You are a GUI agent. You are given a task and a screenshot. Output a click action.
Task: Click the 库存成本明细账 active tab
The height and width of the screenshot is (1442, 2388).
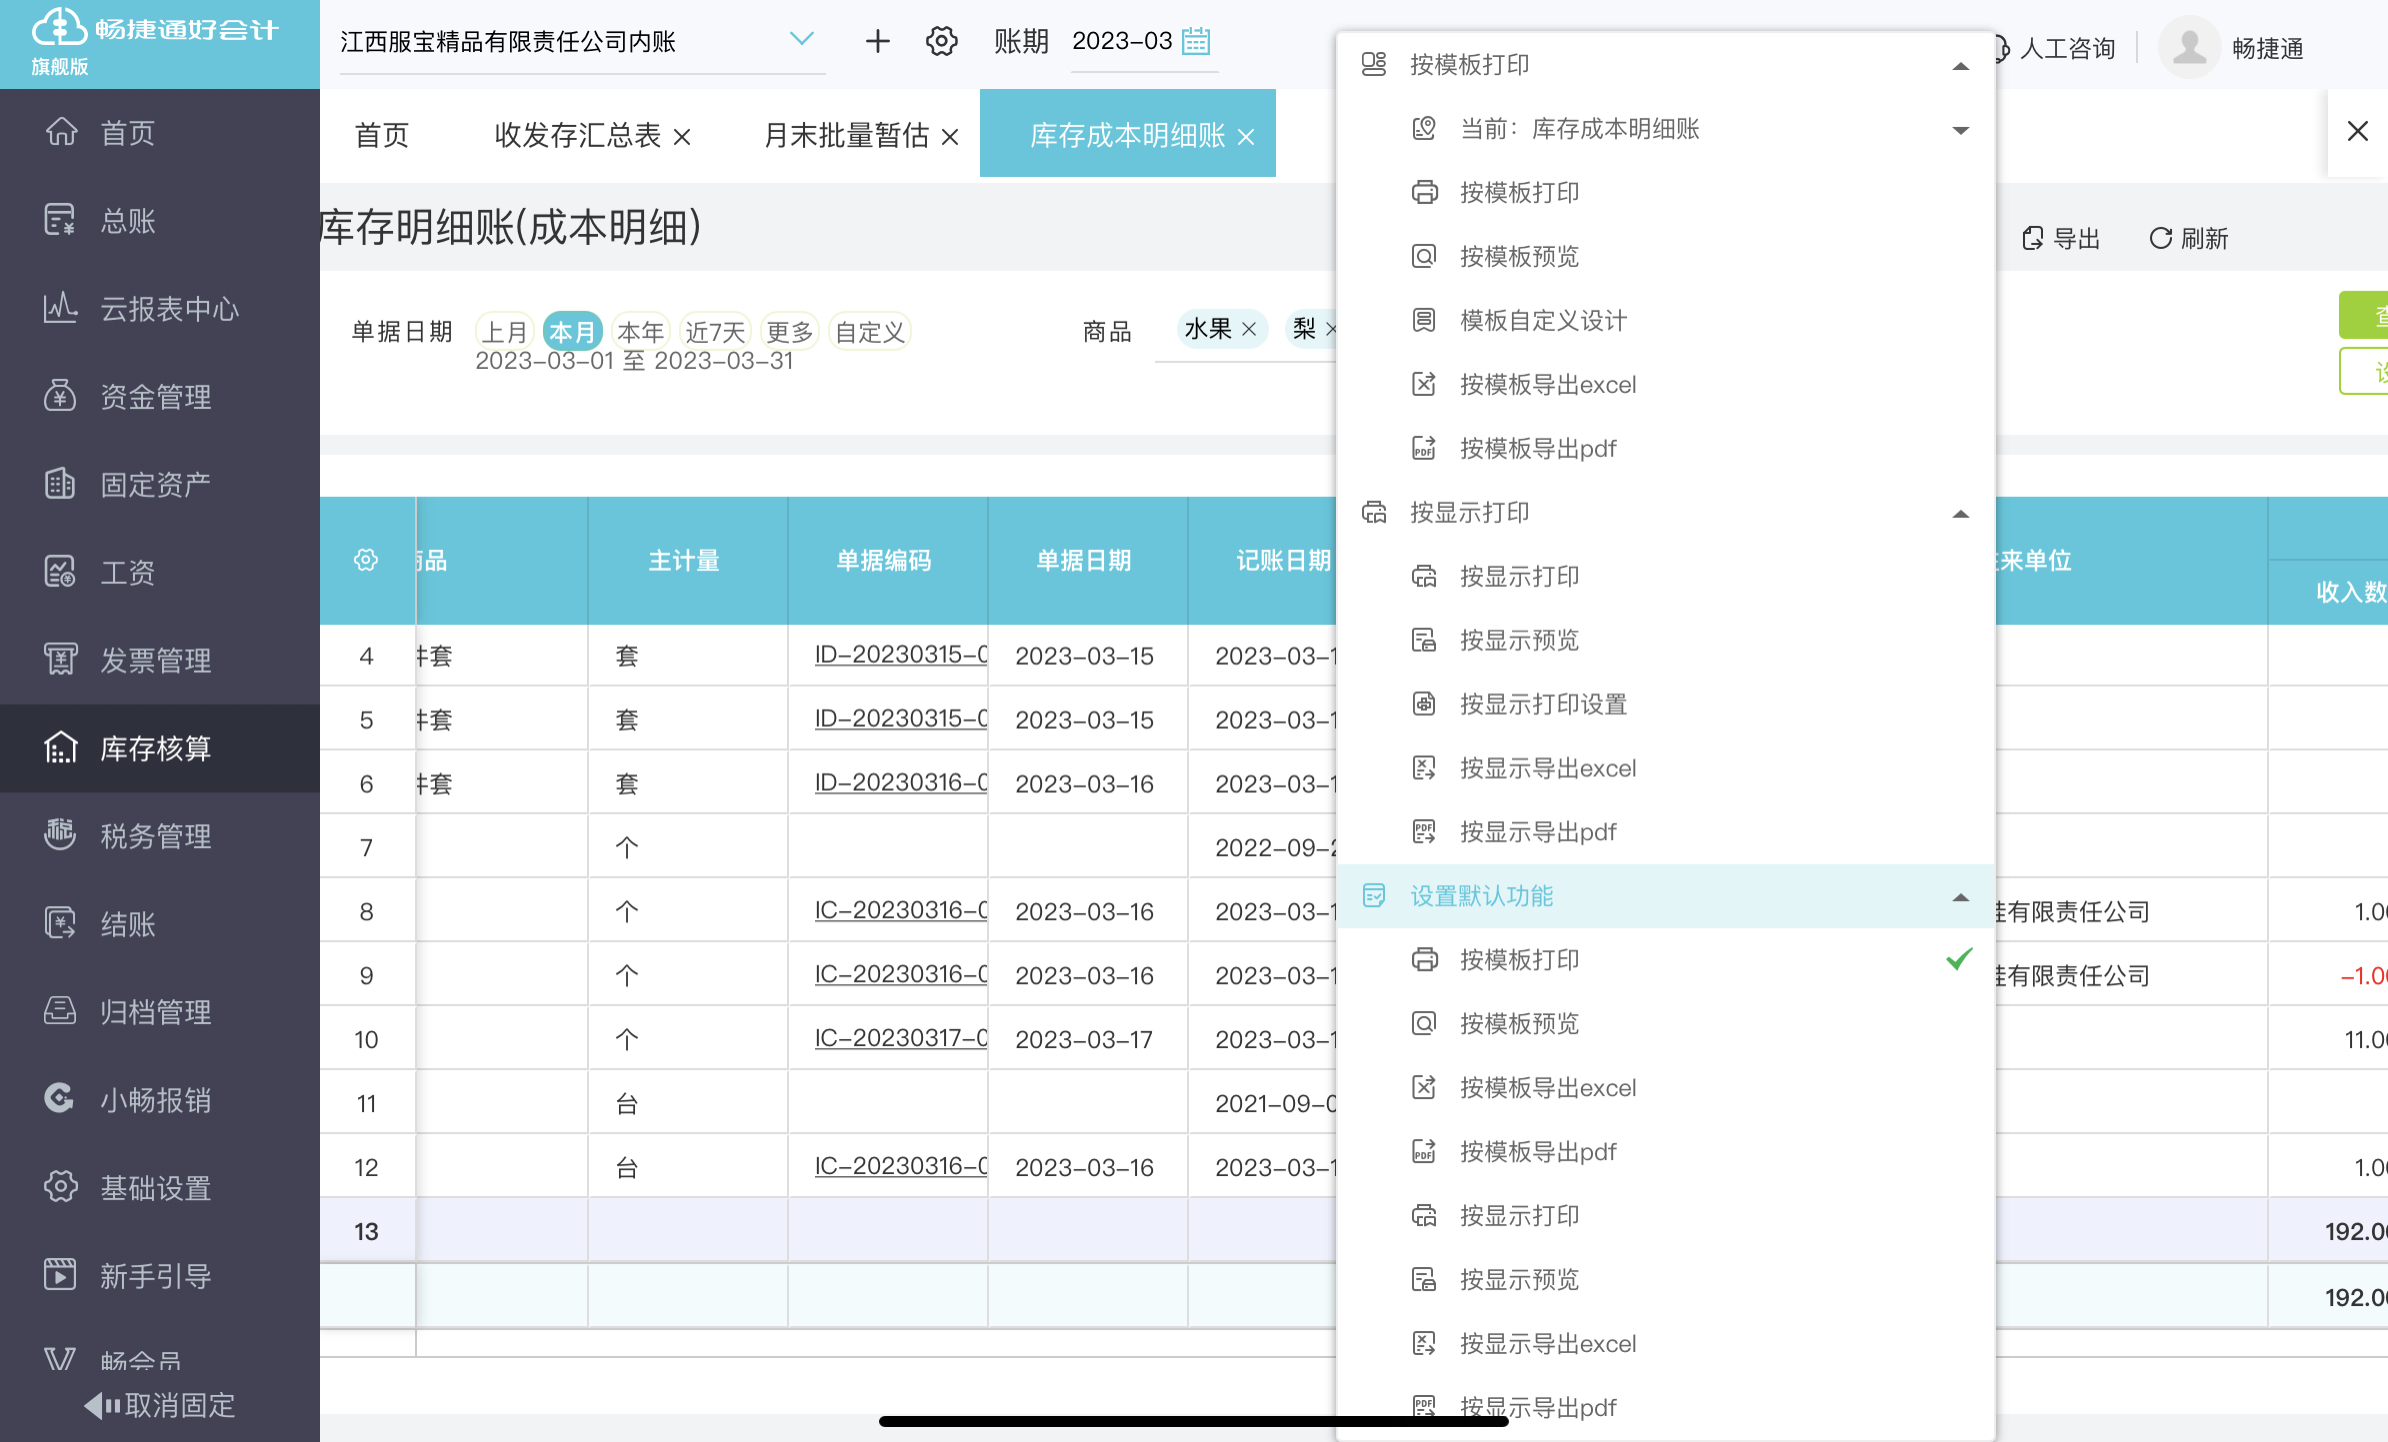coord(1126,133)
